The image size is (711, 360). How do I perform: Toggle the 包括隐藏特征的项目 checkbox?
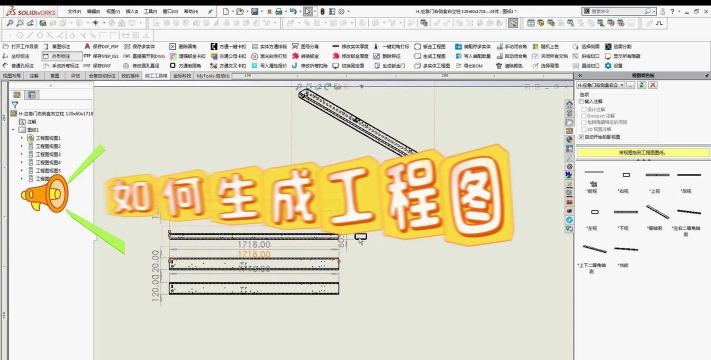tap(584, 122)
